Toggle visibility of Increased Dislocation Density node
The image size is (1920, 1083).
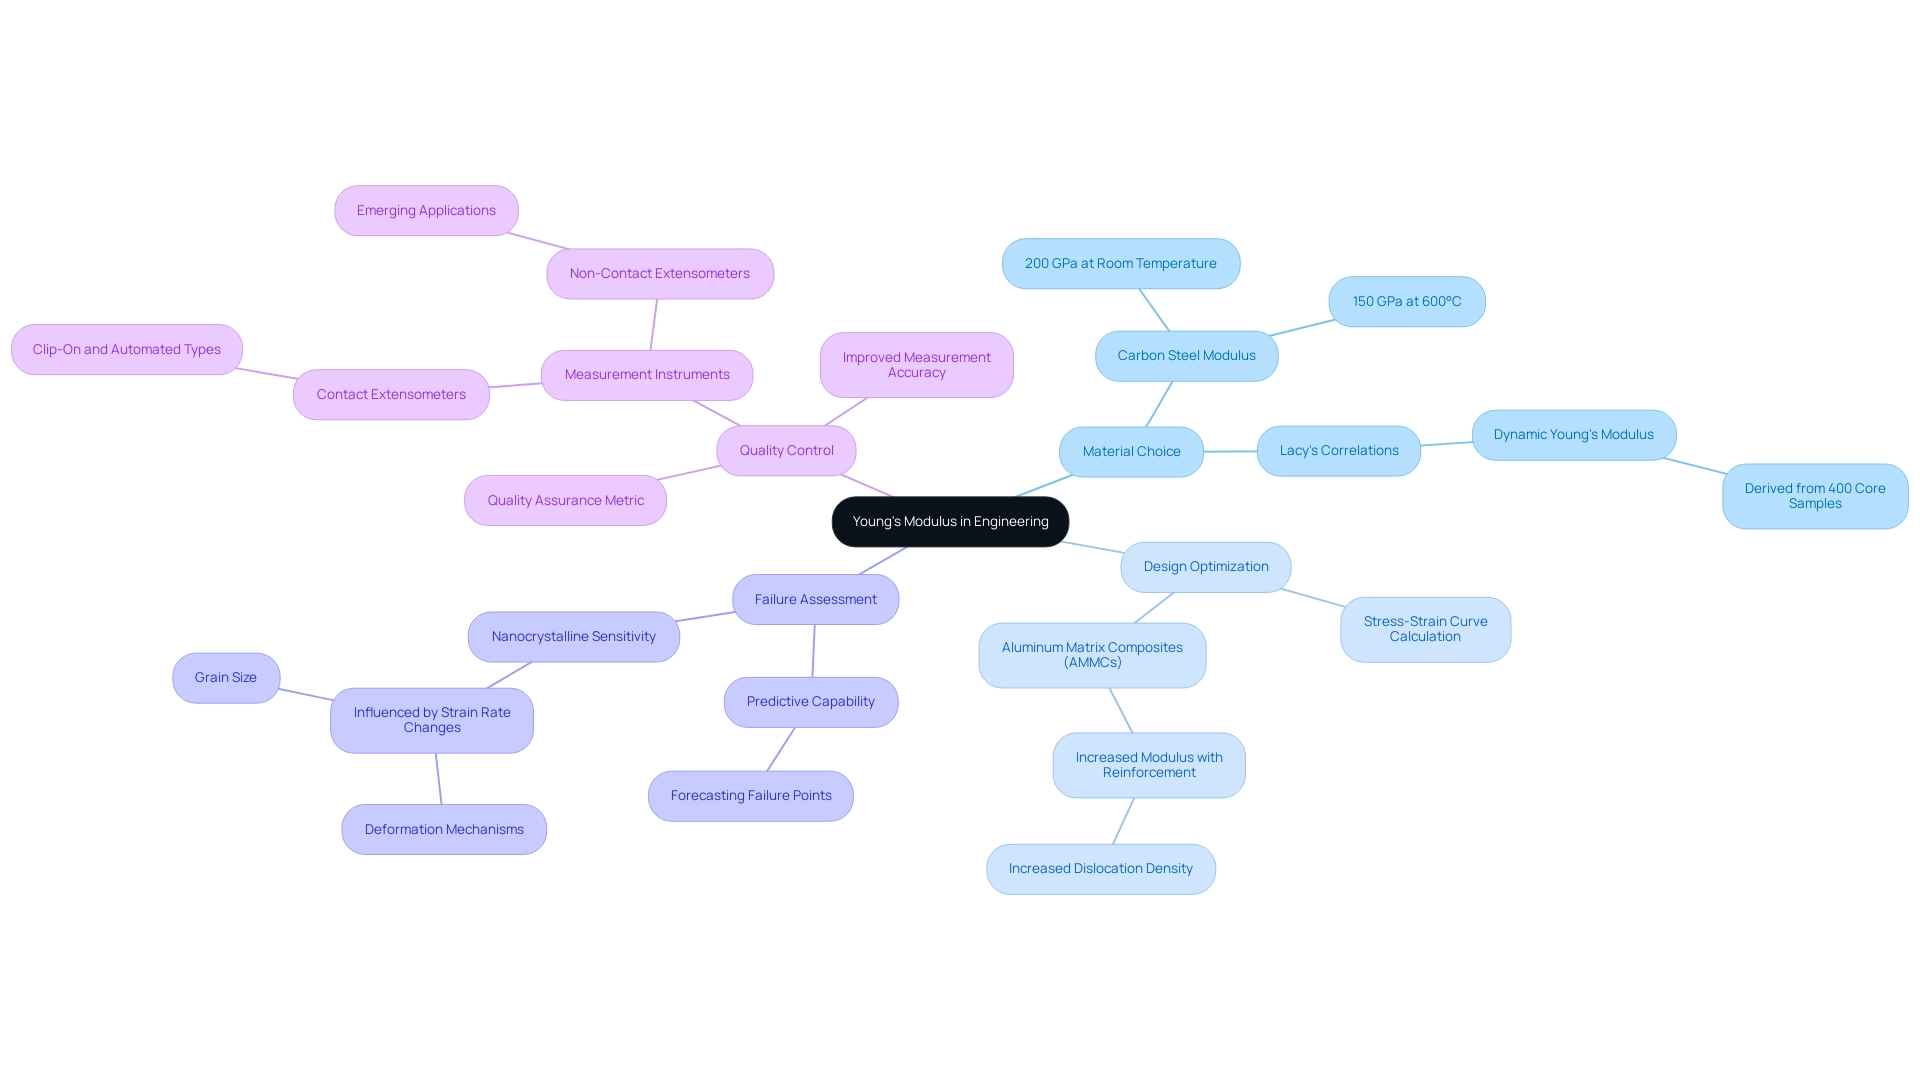pos(1100,867)
